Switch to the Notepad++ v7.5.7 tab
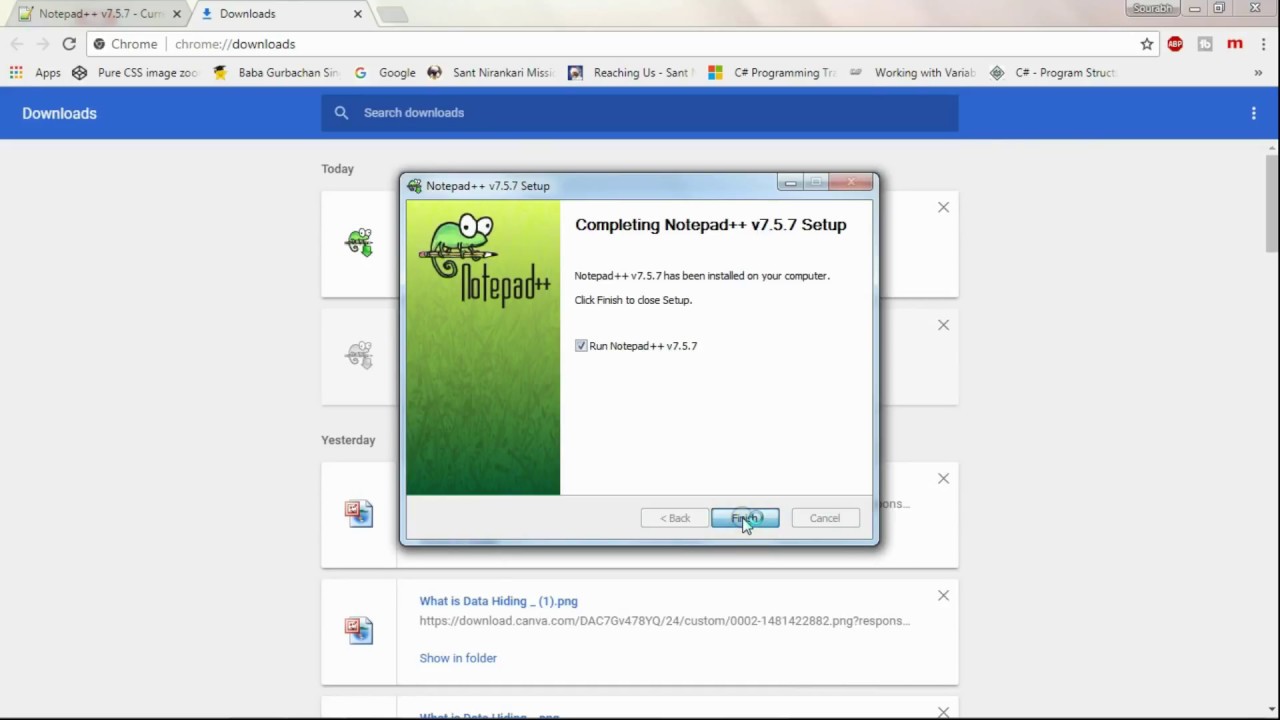This screenshot has width=1280, height=720. [95, 13]
